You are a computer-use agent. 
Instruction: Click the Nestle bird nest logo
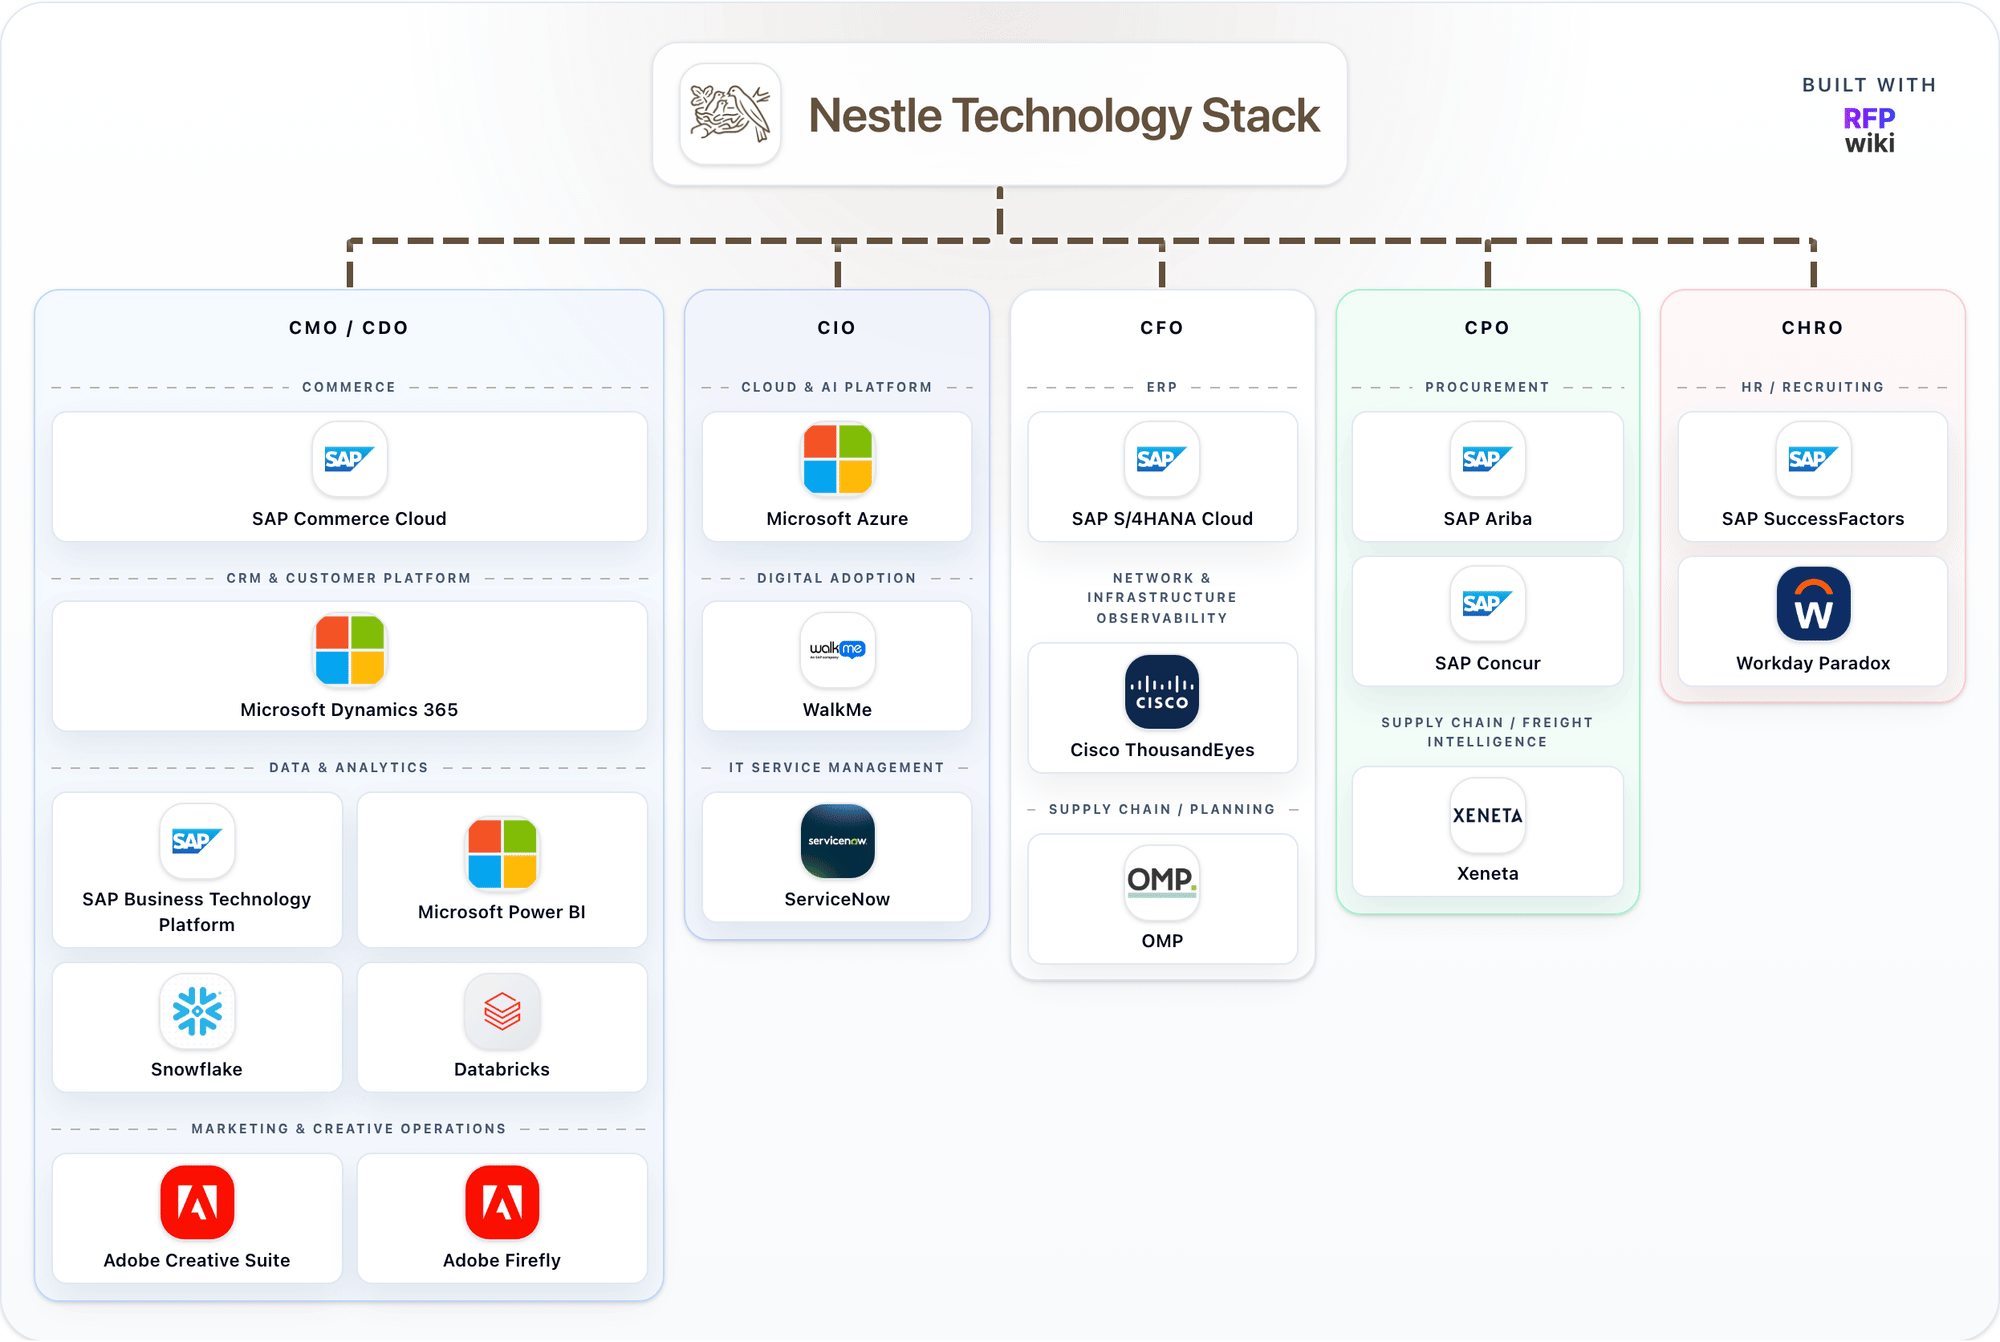(730, 114)
